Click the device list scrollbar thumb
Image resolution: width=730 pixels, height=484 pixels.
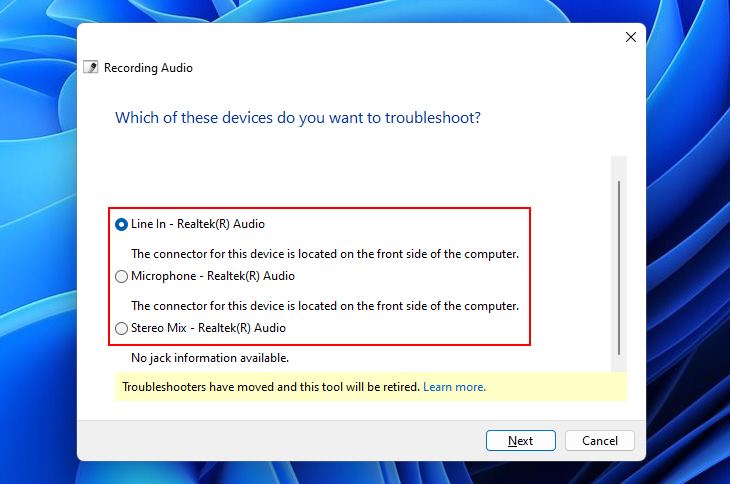click(619, 268)
